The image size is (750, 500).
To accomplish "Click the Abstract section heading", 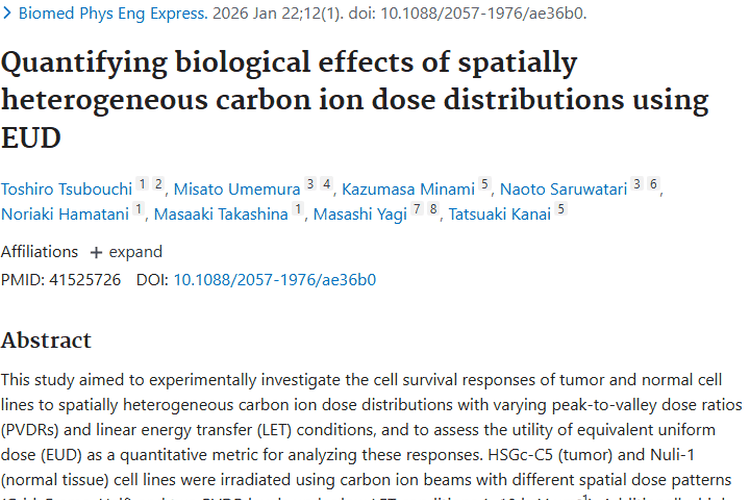I will tap(46, 341).
